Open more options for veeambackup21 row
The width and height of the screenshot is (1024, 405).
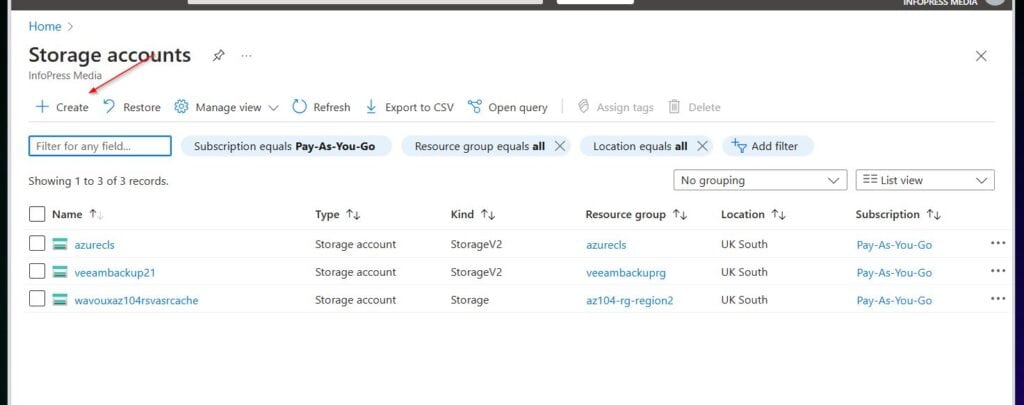[x=998, y=270]
